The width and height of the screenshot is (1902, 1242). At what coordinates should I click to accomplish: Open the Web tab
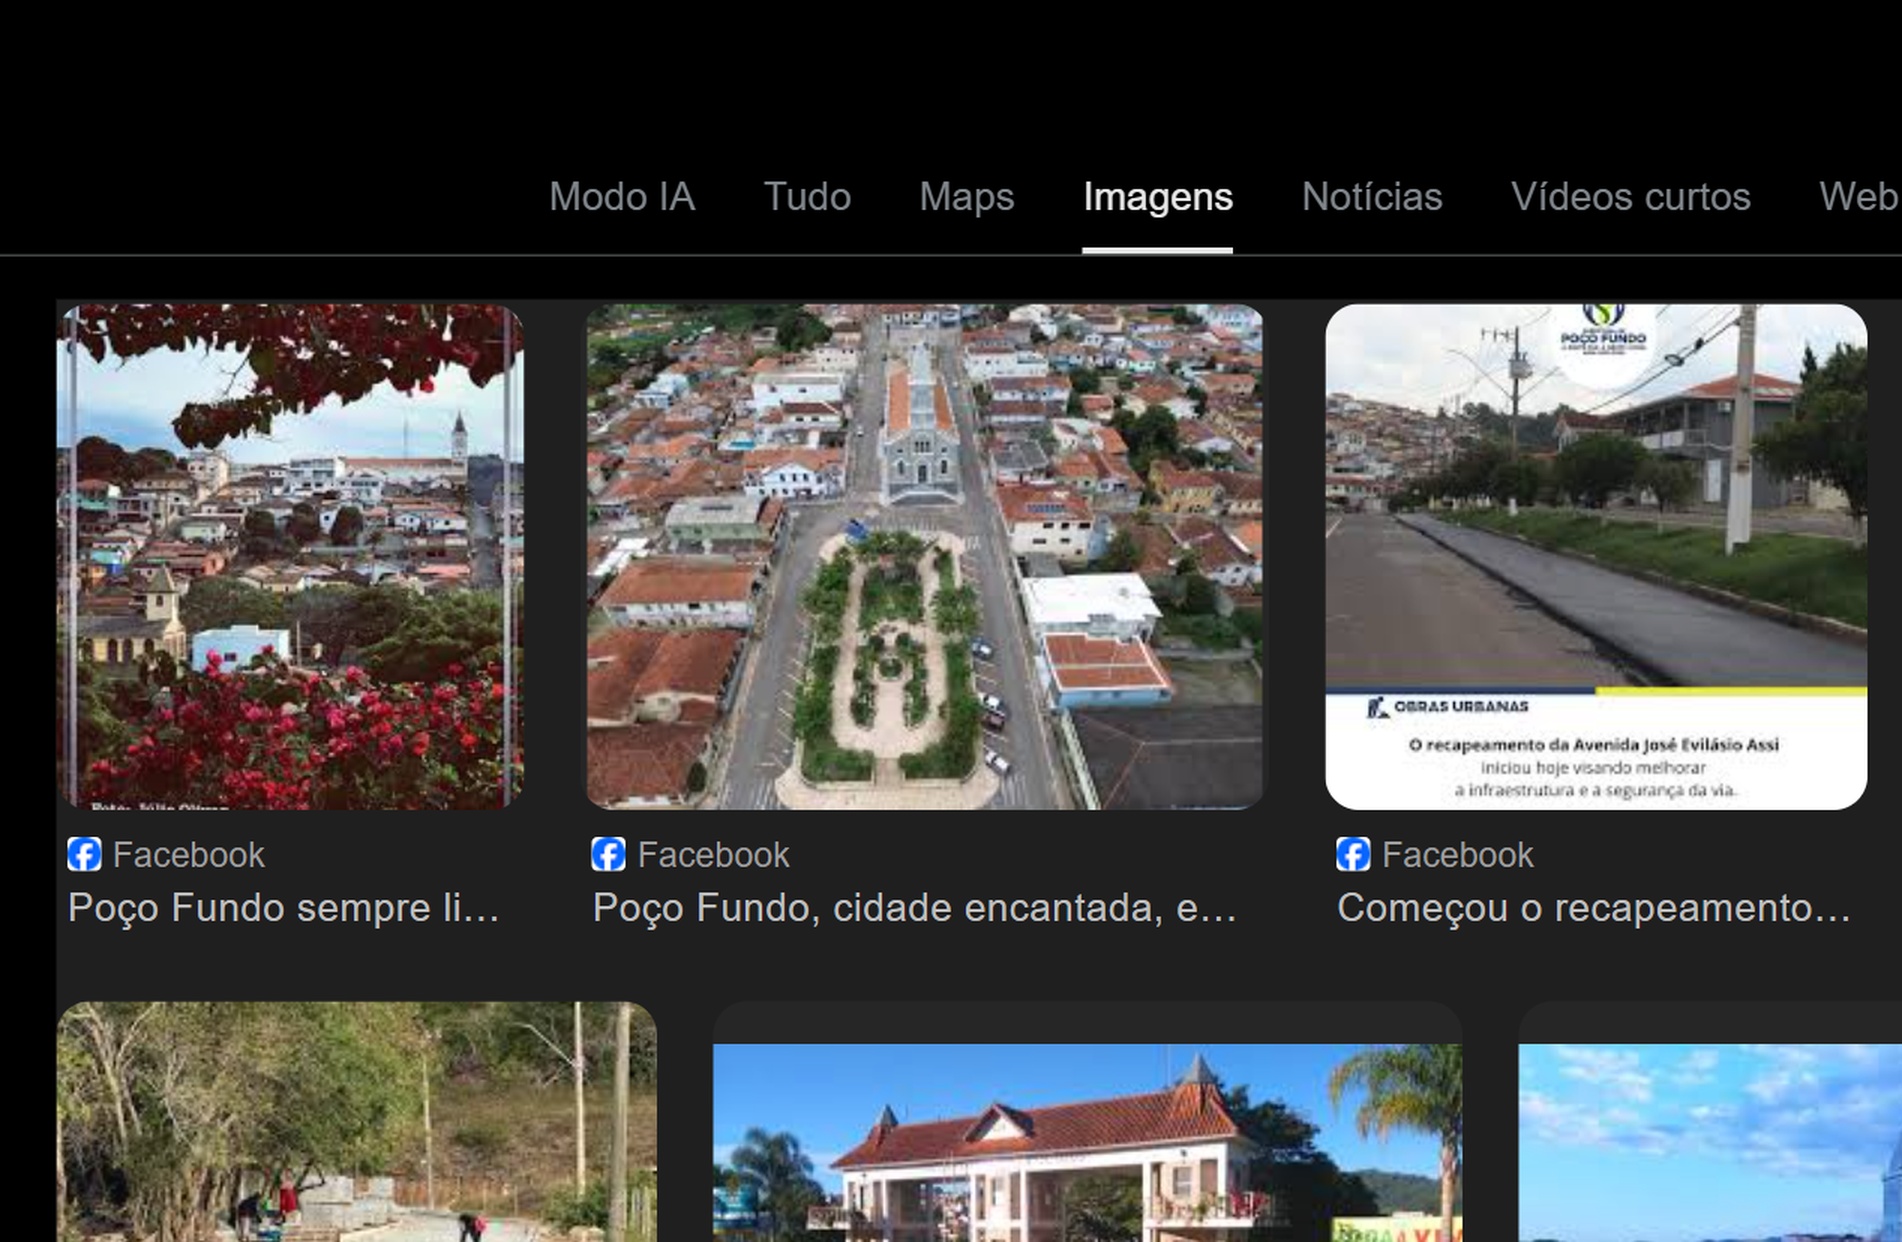point(1858,197)
